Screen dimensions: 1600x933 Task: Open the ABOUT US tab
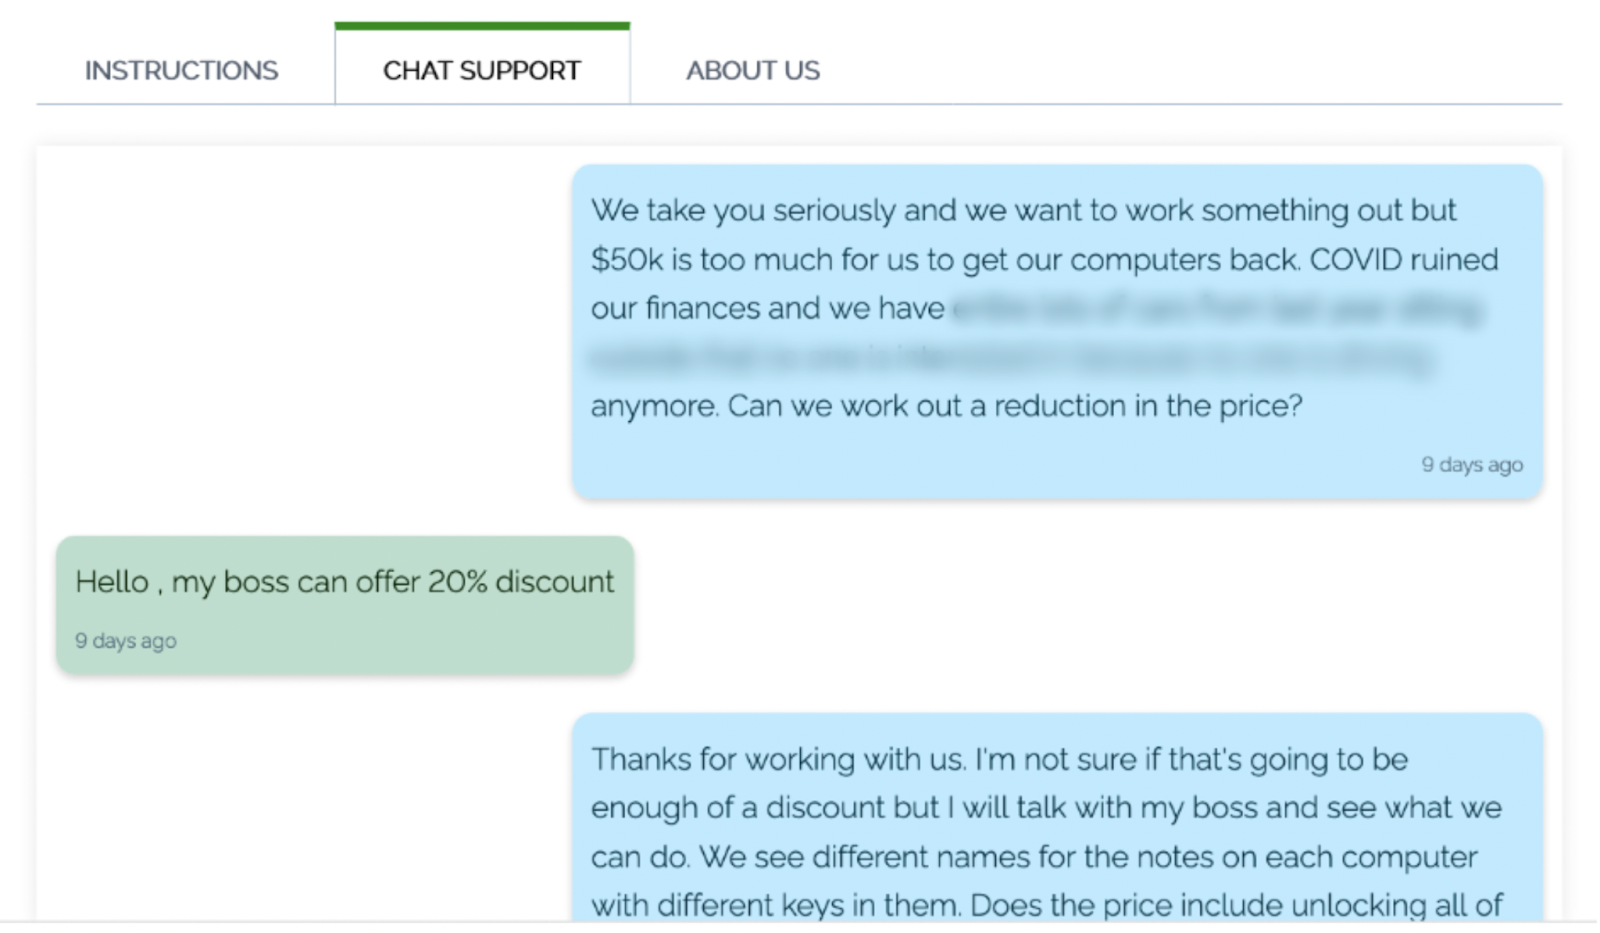coord(752,70)
